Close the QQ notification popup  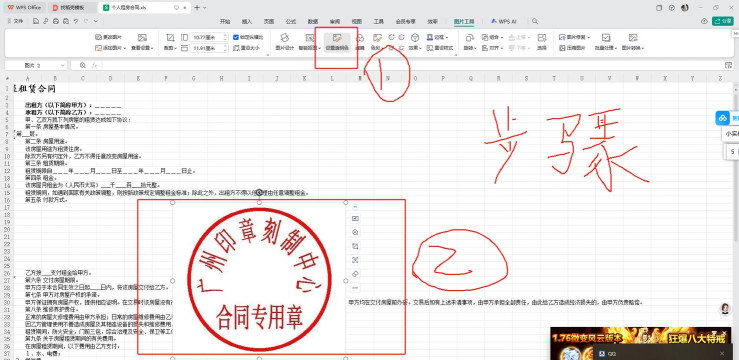(722, 353)
